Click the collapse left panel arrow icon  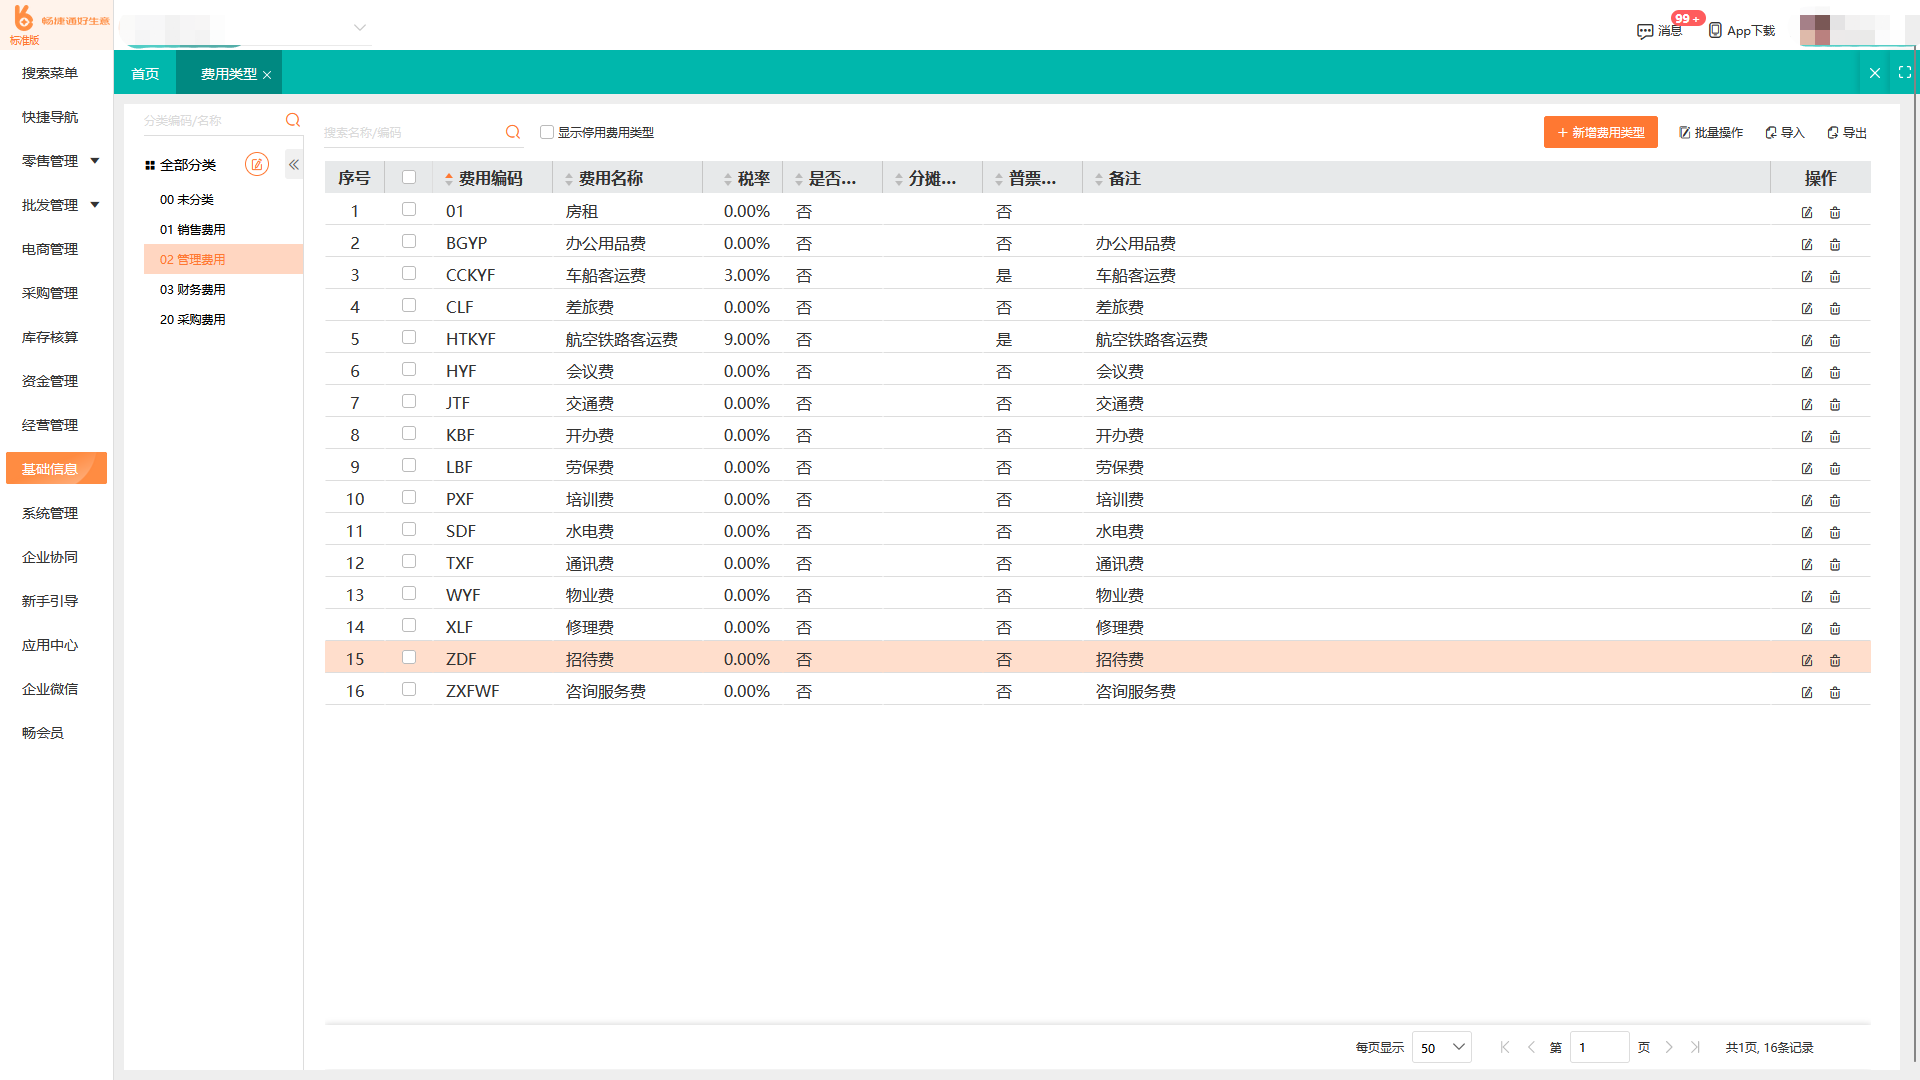[x=294, y=164]
